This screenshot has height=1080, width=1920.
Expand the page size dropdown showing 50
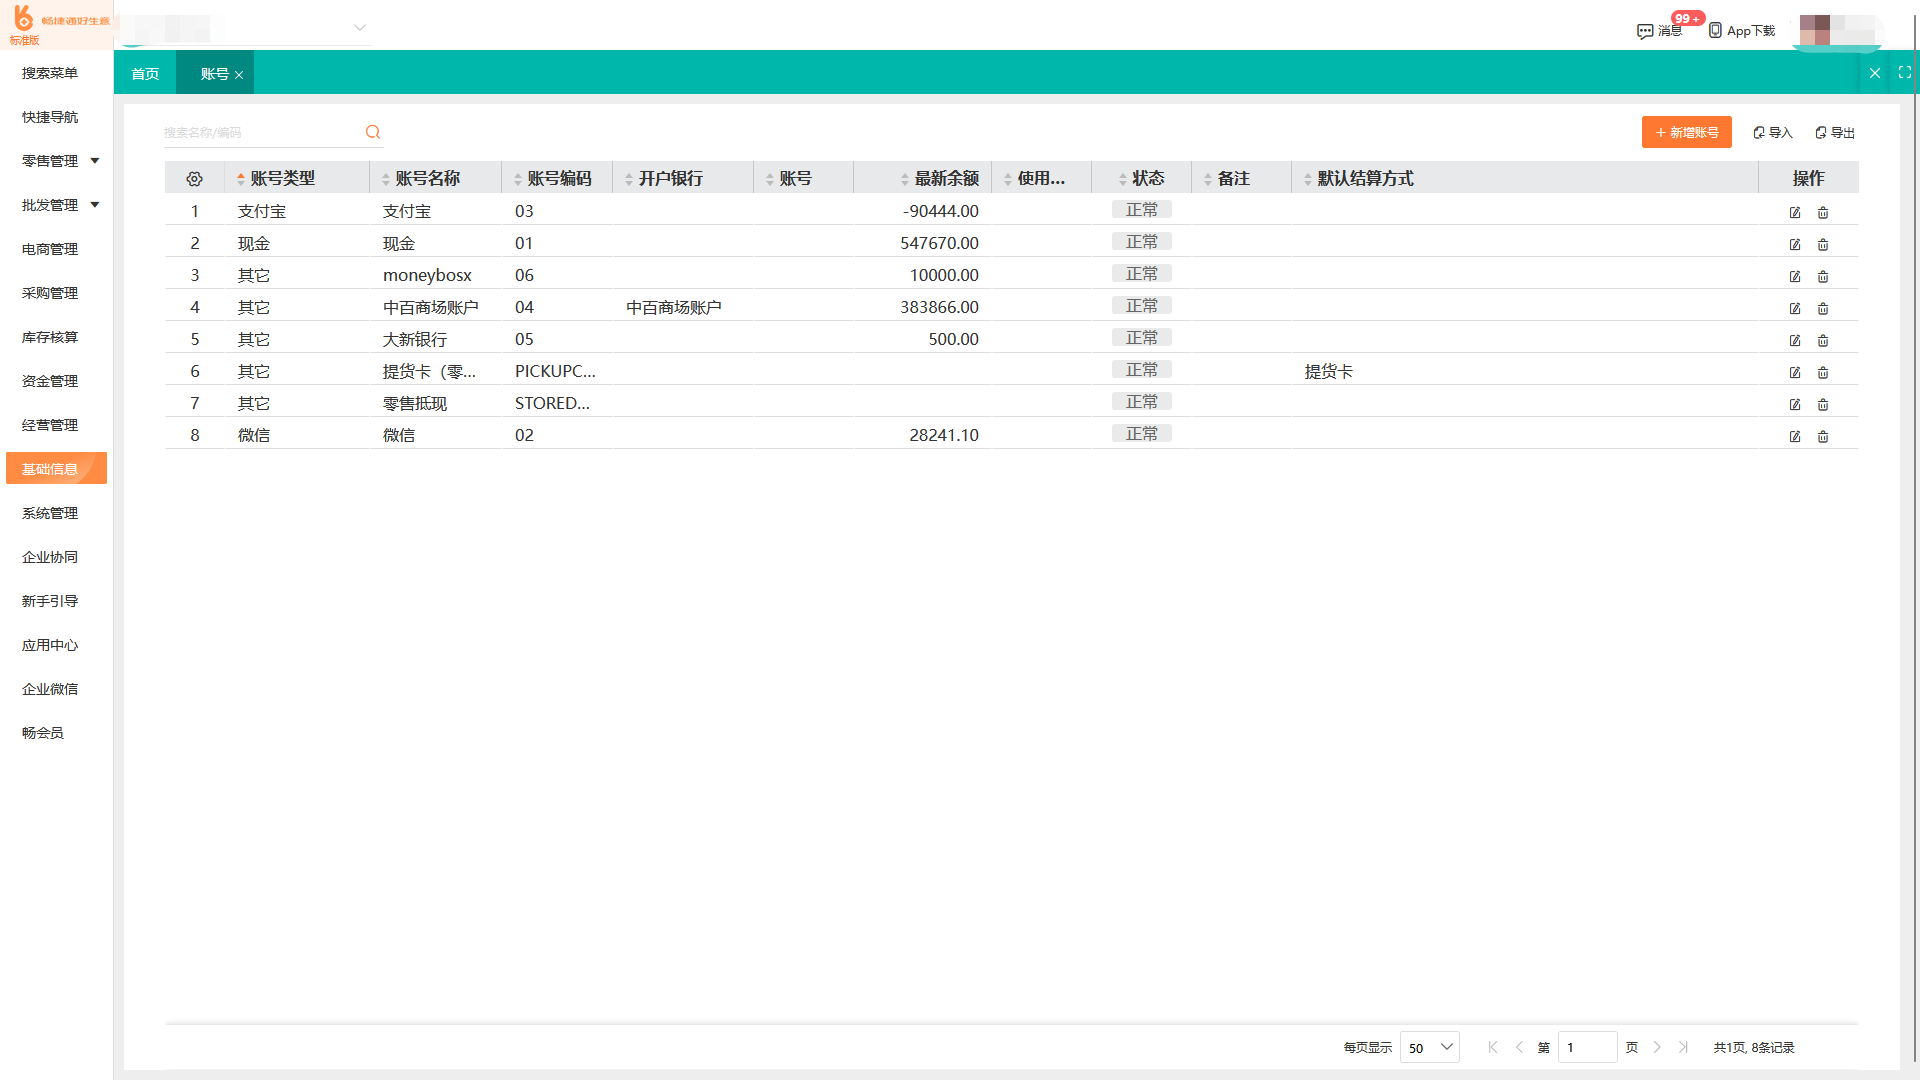point(1429,1047)
